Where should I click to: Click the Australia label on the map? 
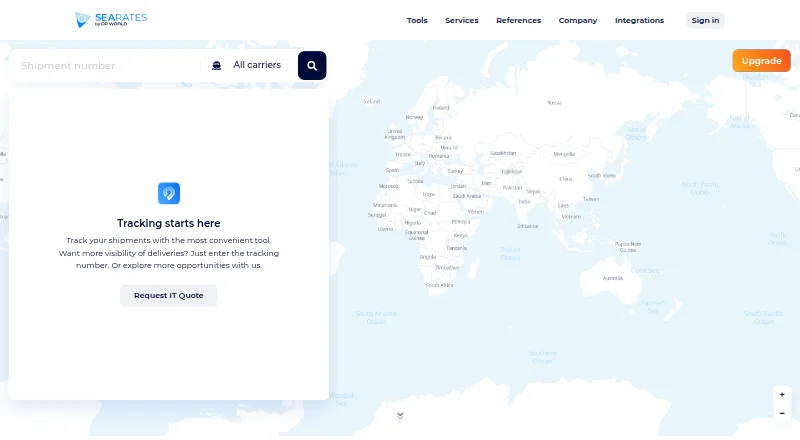click(x=613, y=278)
